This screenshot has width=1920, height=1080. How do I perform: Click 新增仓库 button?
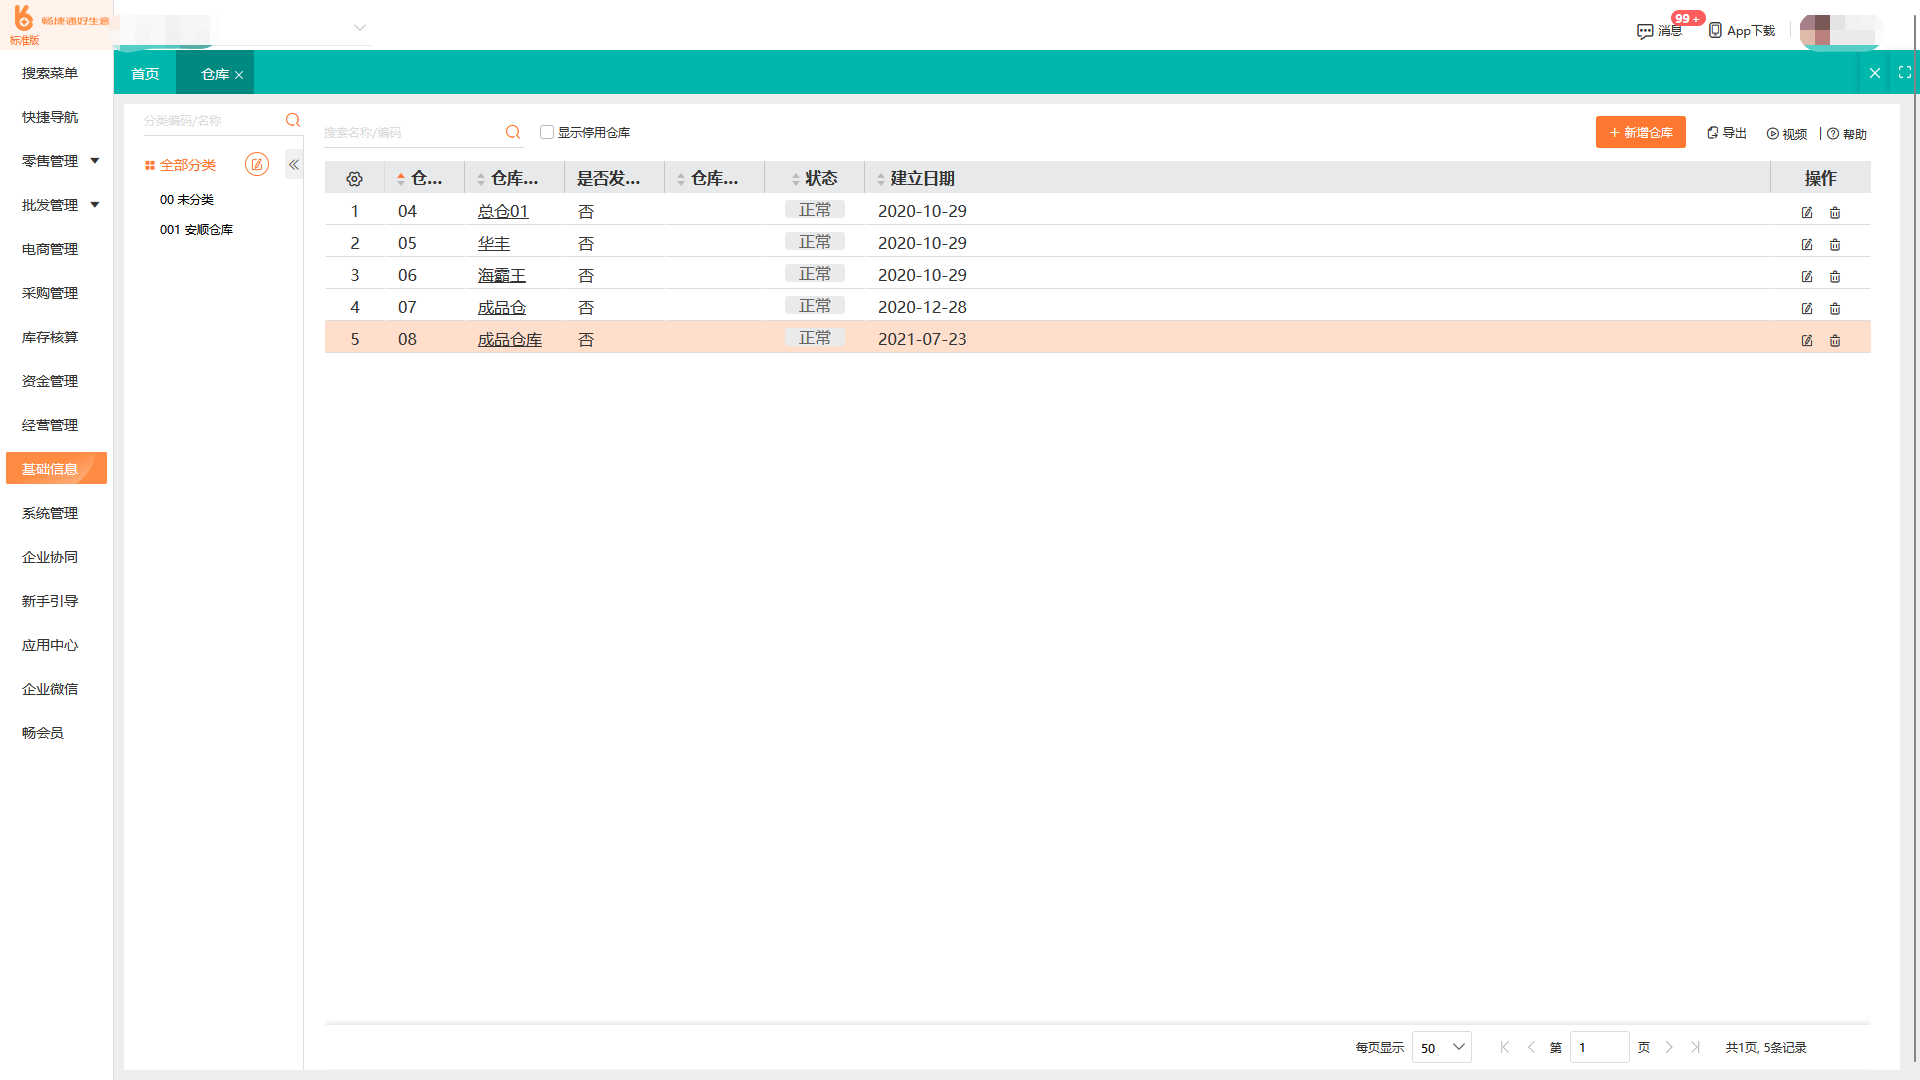pyautogui.click(x=1640, y=131)
